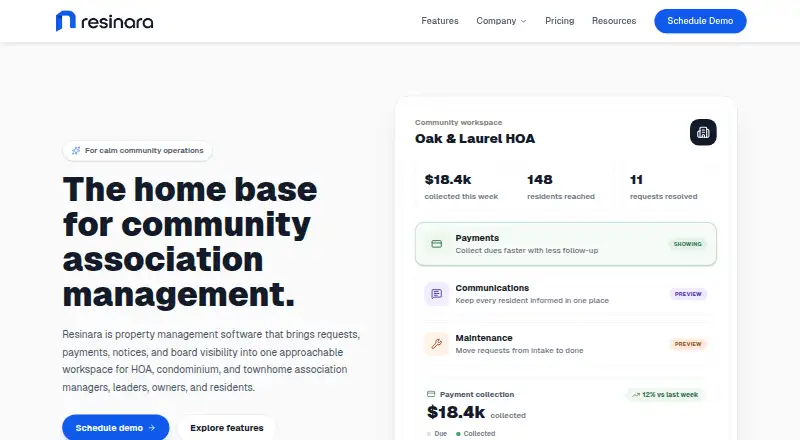Click the building icon beside Oak & Laurel HOA
The height and width of the screenshot is (440, 800).
coord(703,132)
